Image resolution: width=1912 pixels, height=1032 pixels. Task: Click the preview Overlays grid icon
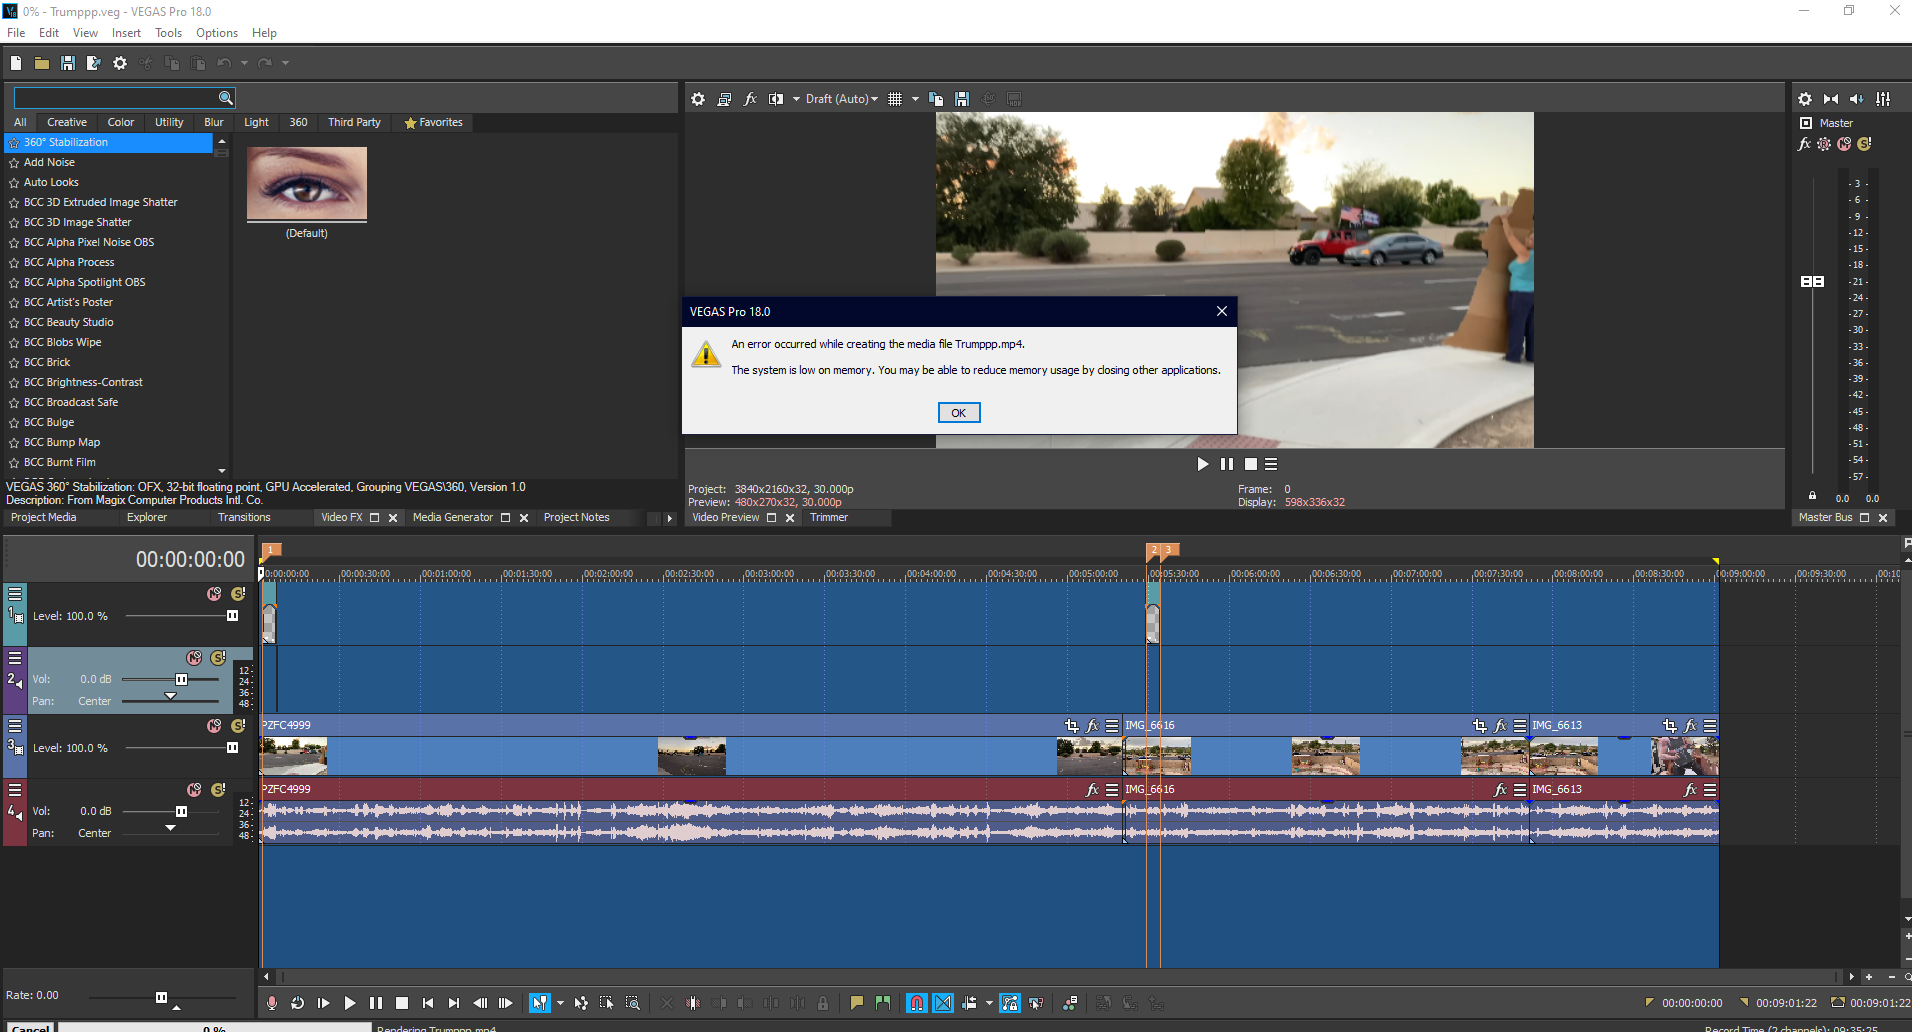895,99
